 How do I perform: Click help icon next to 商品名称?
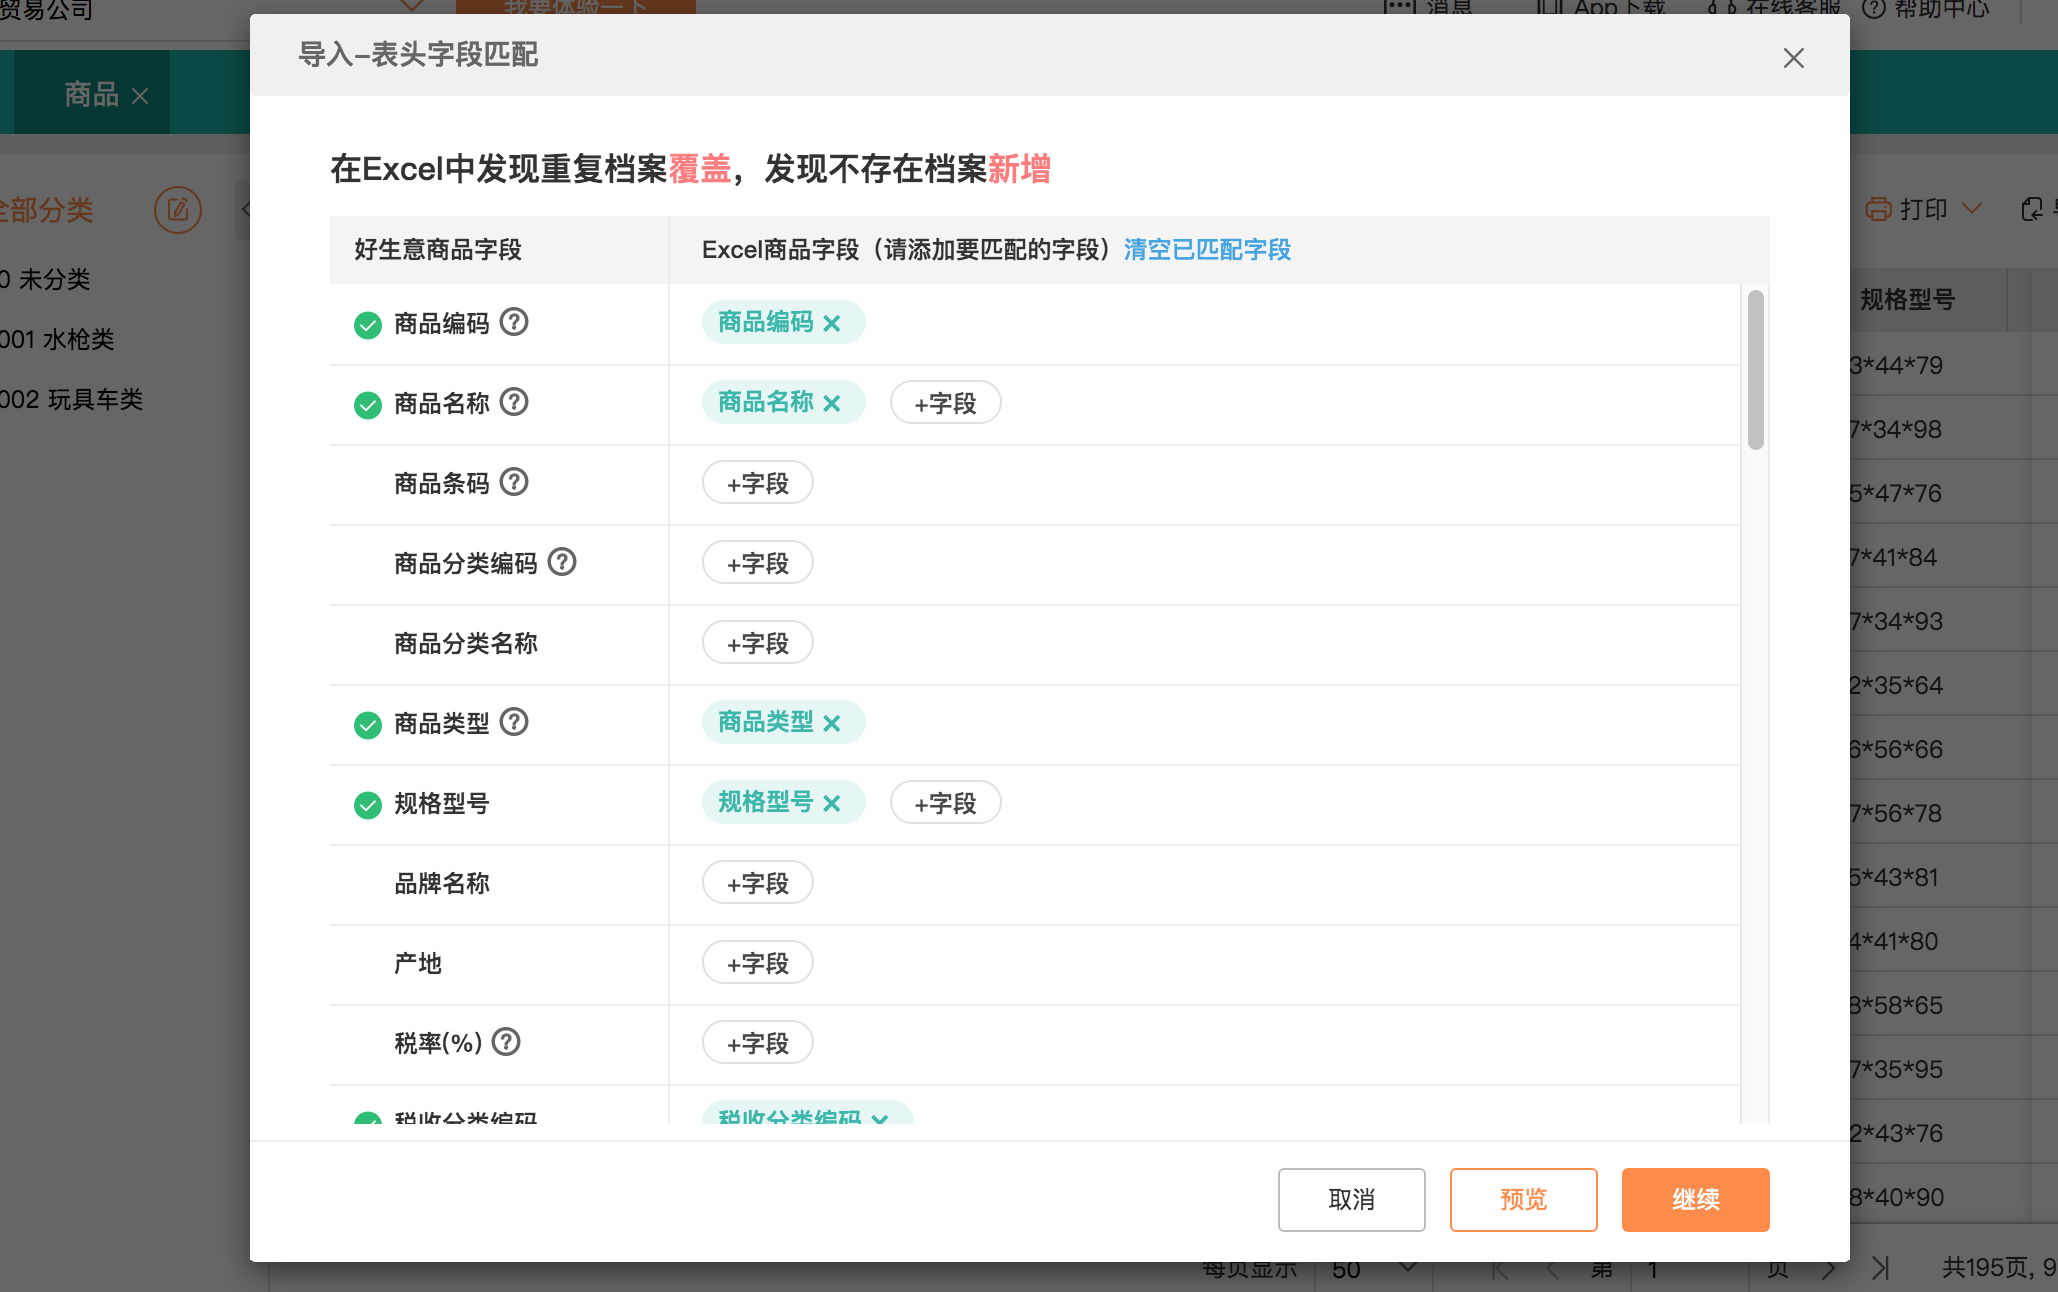coord(516,402)
